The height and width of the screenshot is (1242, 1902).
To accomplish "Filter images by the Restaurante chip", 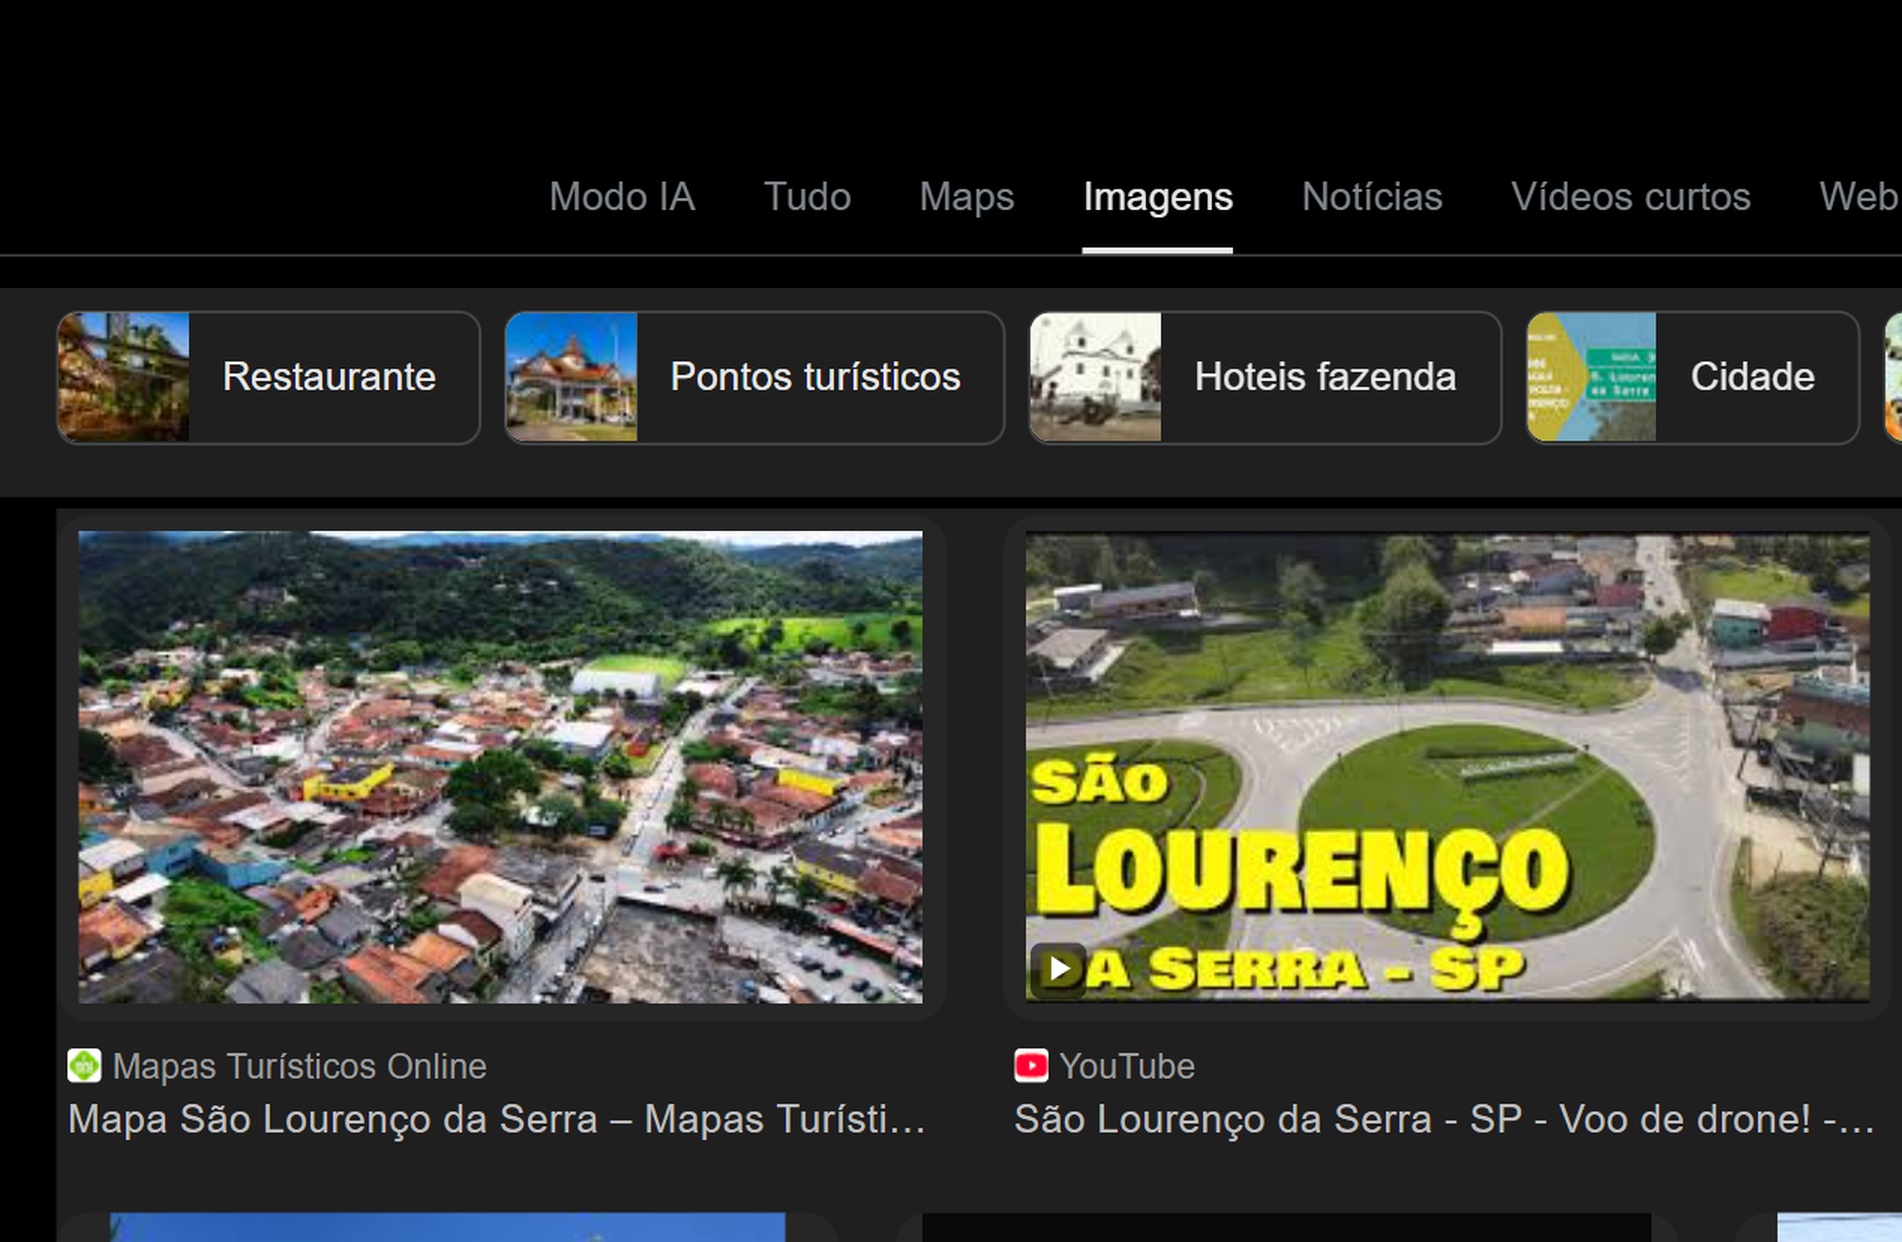I will pyautogui.click(x=268, y=377).
